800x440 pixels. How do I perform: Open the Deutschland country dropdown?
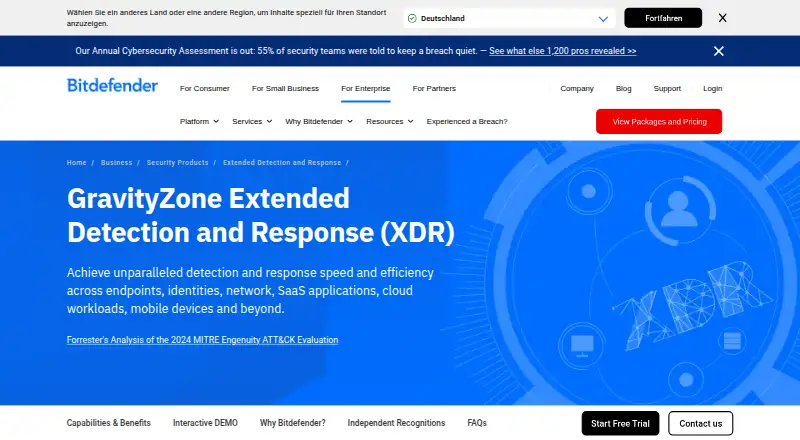(x=509, y=18)
